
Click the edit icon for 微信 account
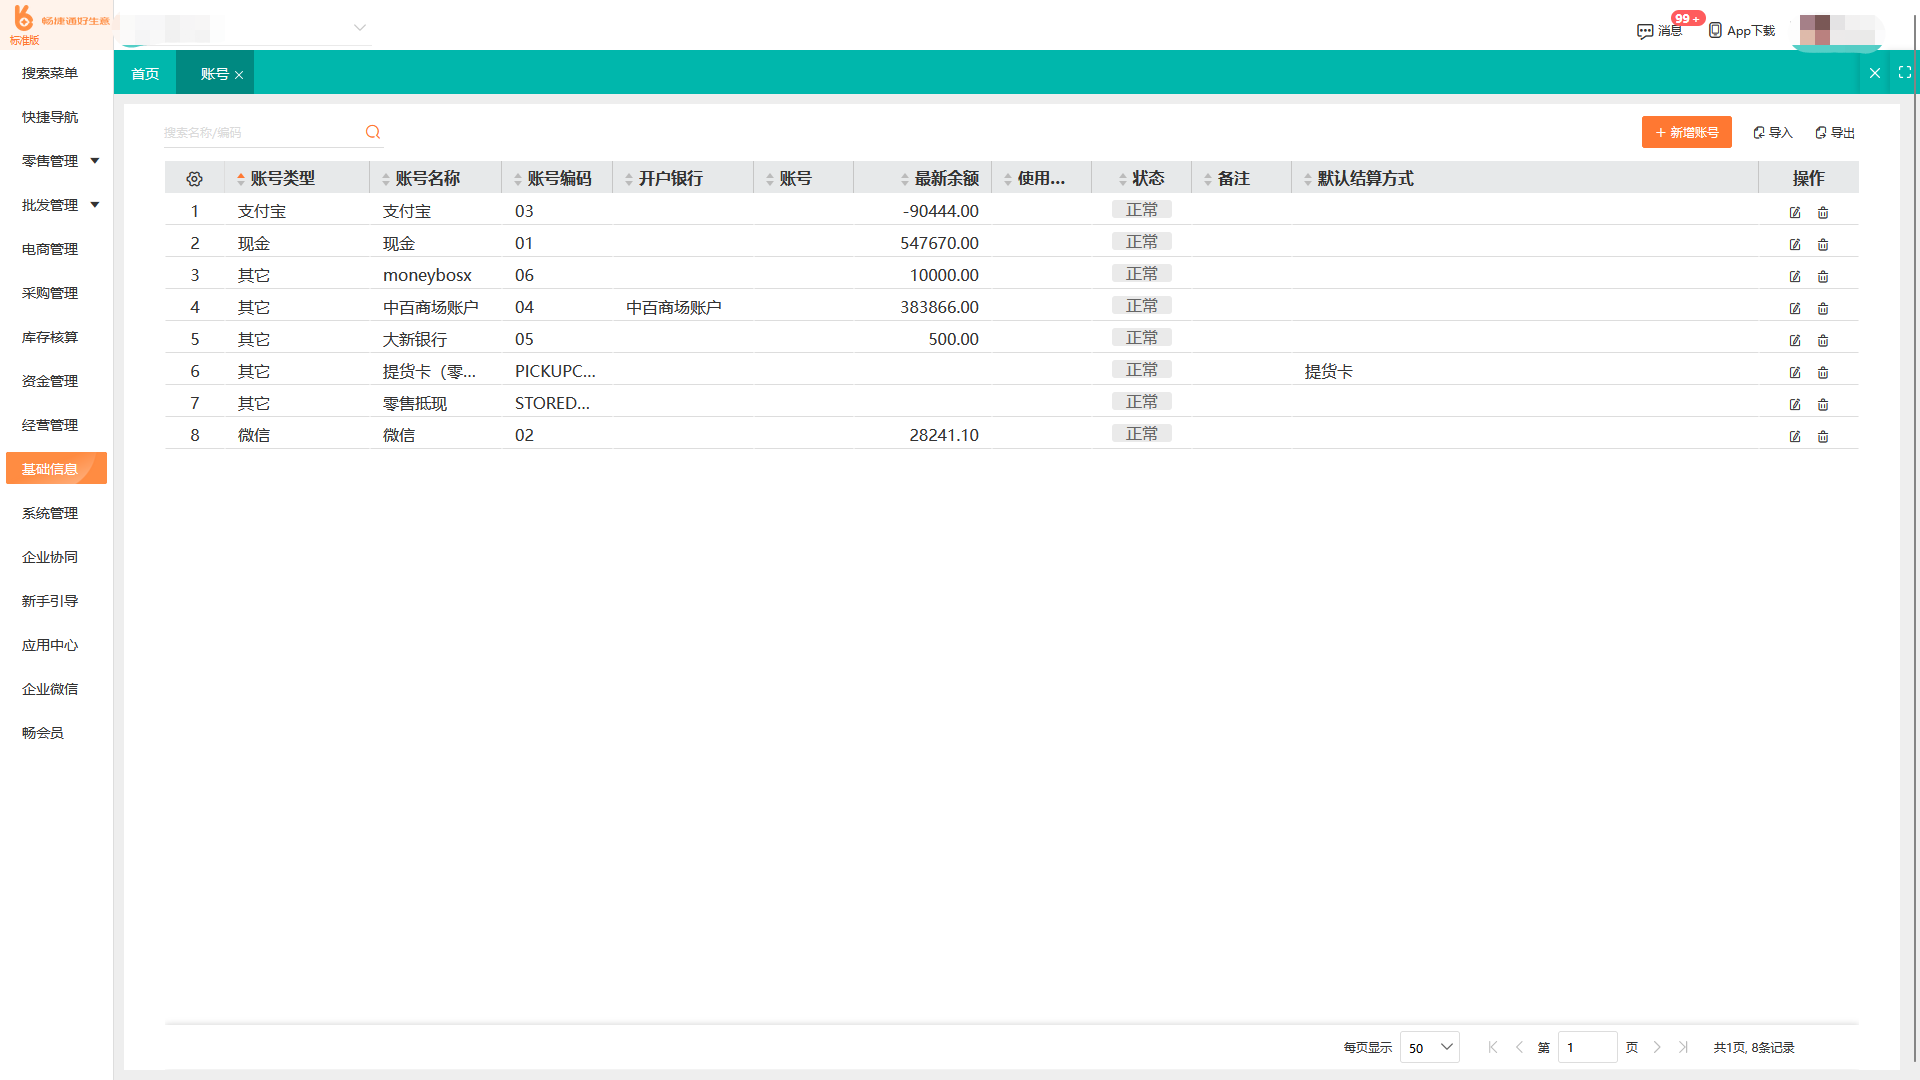coord(1795,435)
